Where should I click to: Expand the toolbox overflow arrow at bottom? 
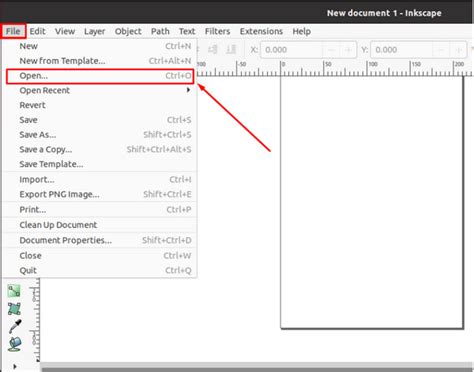(x=15, y=366)
